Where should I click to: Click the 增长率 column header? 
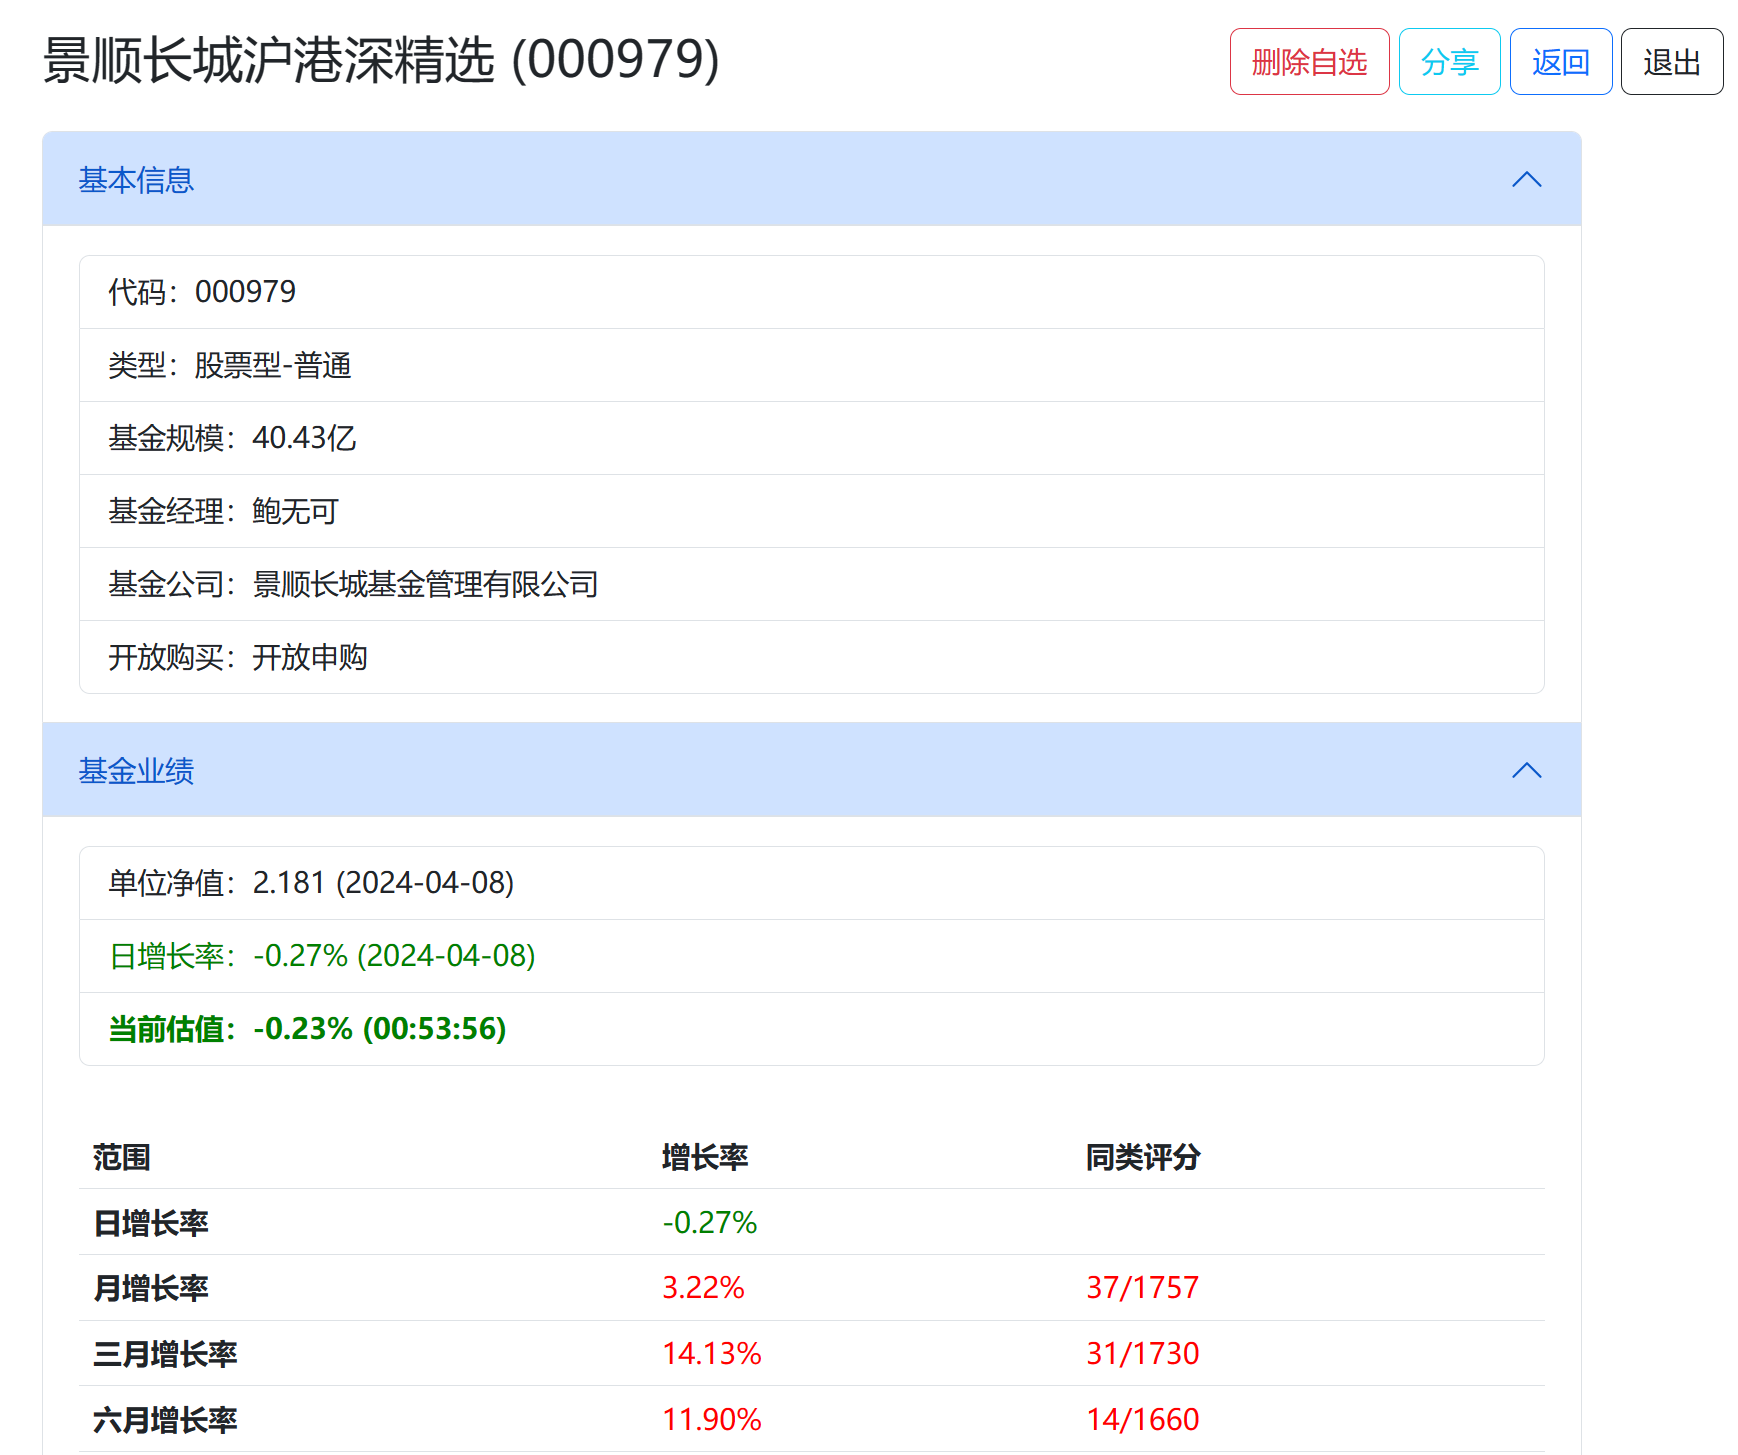click(x=704, y=1157)
